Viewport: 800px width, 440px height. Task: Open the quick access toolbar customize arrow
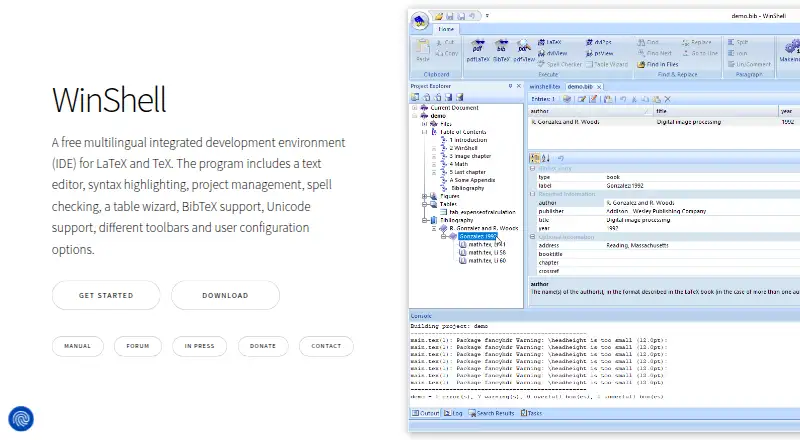pos(487,16)
